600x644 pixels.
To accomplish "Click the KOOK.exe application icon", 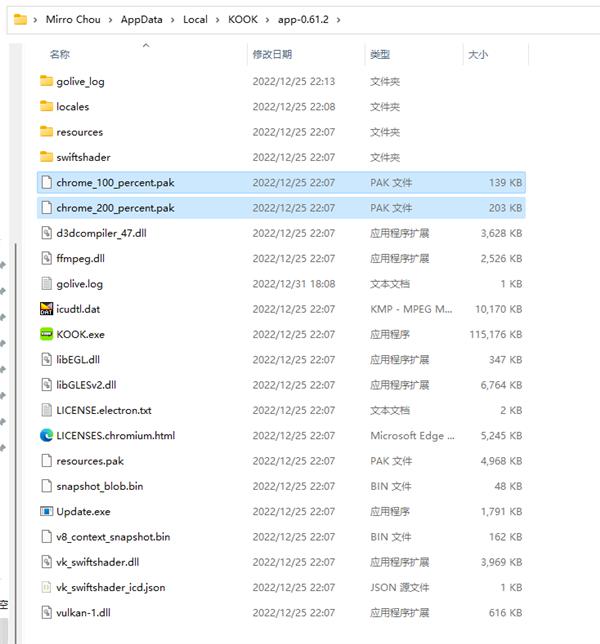I will click(46, 335).
